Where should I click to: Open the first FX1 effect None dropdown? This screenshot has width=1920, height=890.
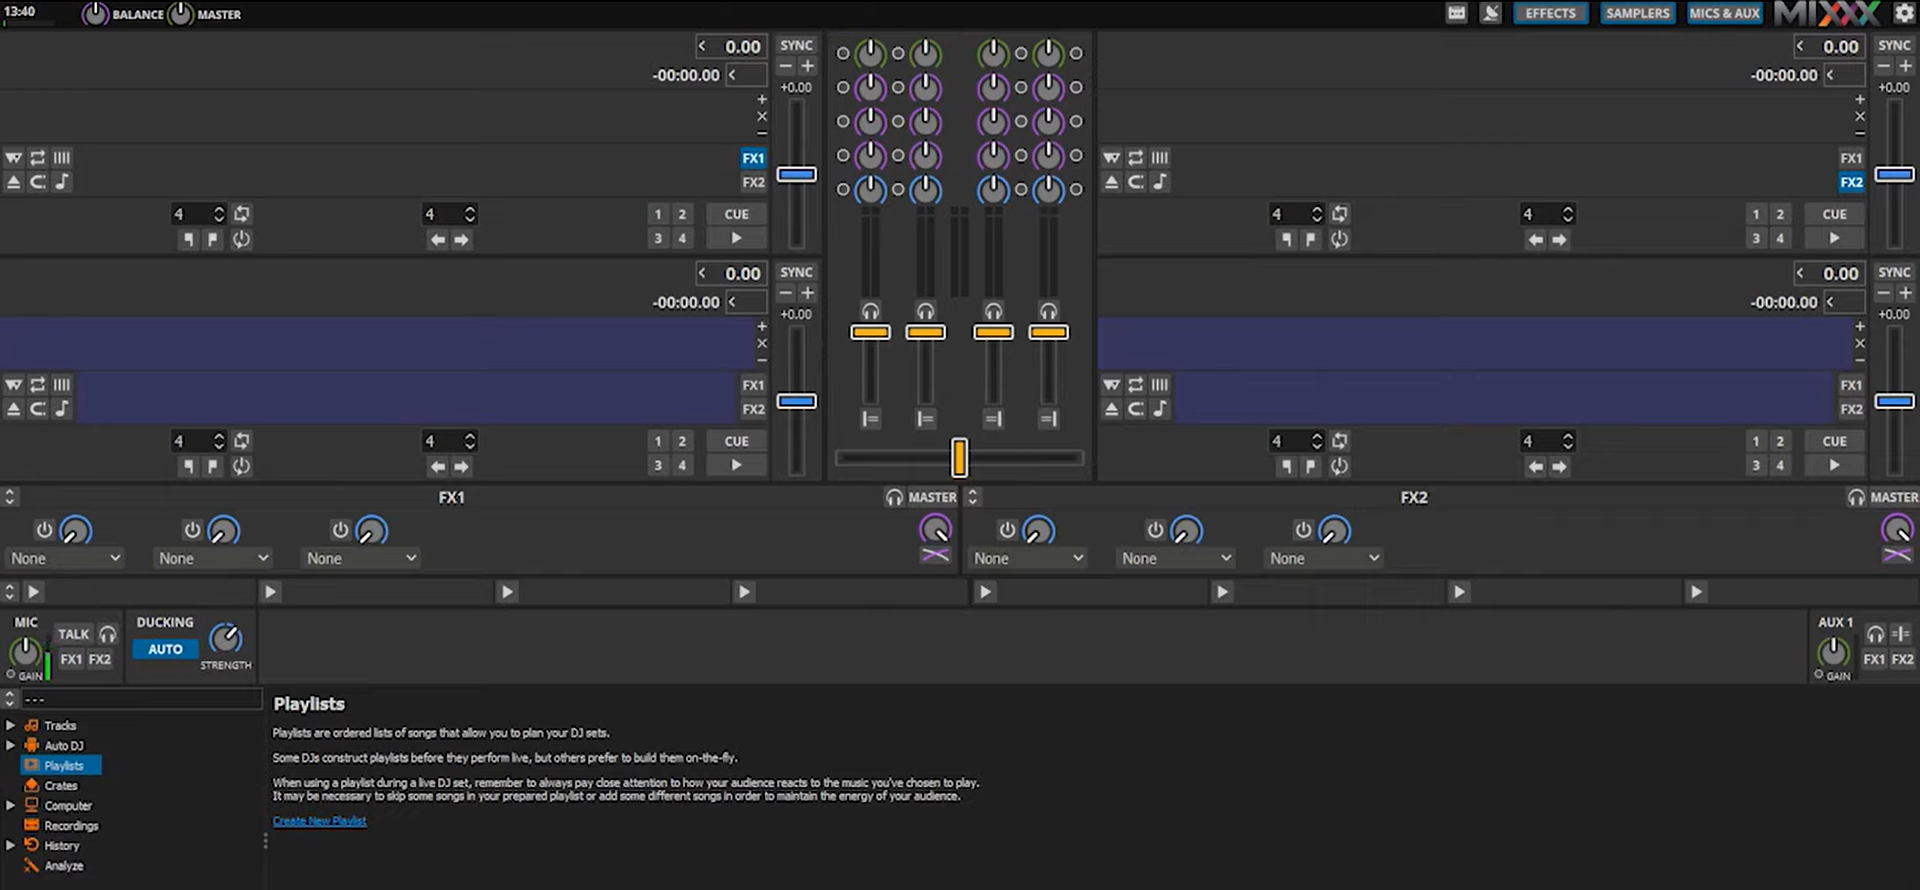(x=66, y=558)
